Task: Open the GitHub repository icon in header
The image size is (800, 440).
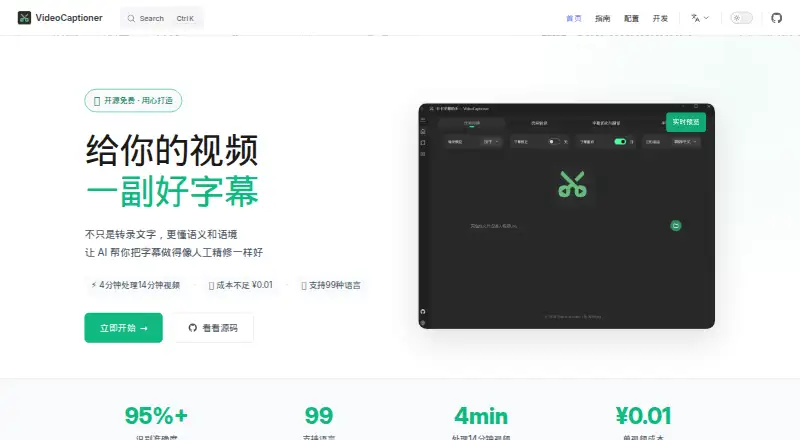Action: click(x=777, y=18)
